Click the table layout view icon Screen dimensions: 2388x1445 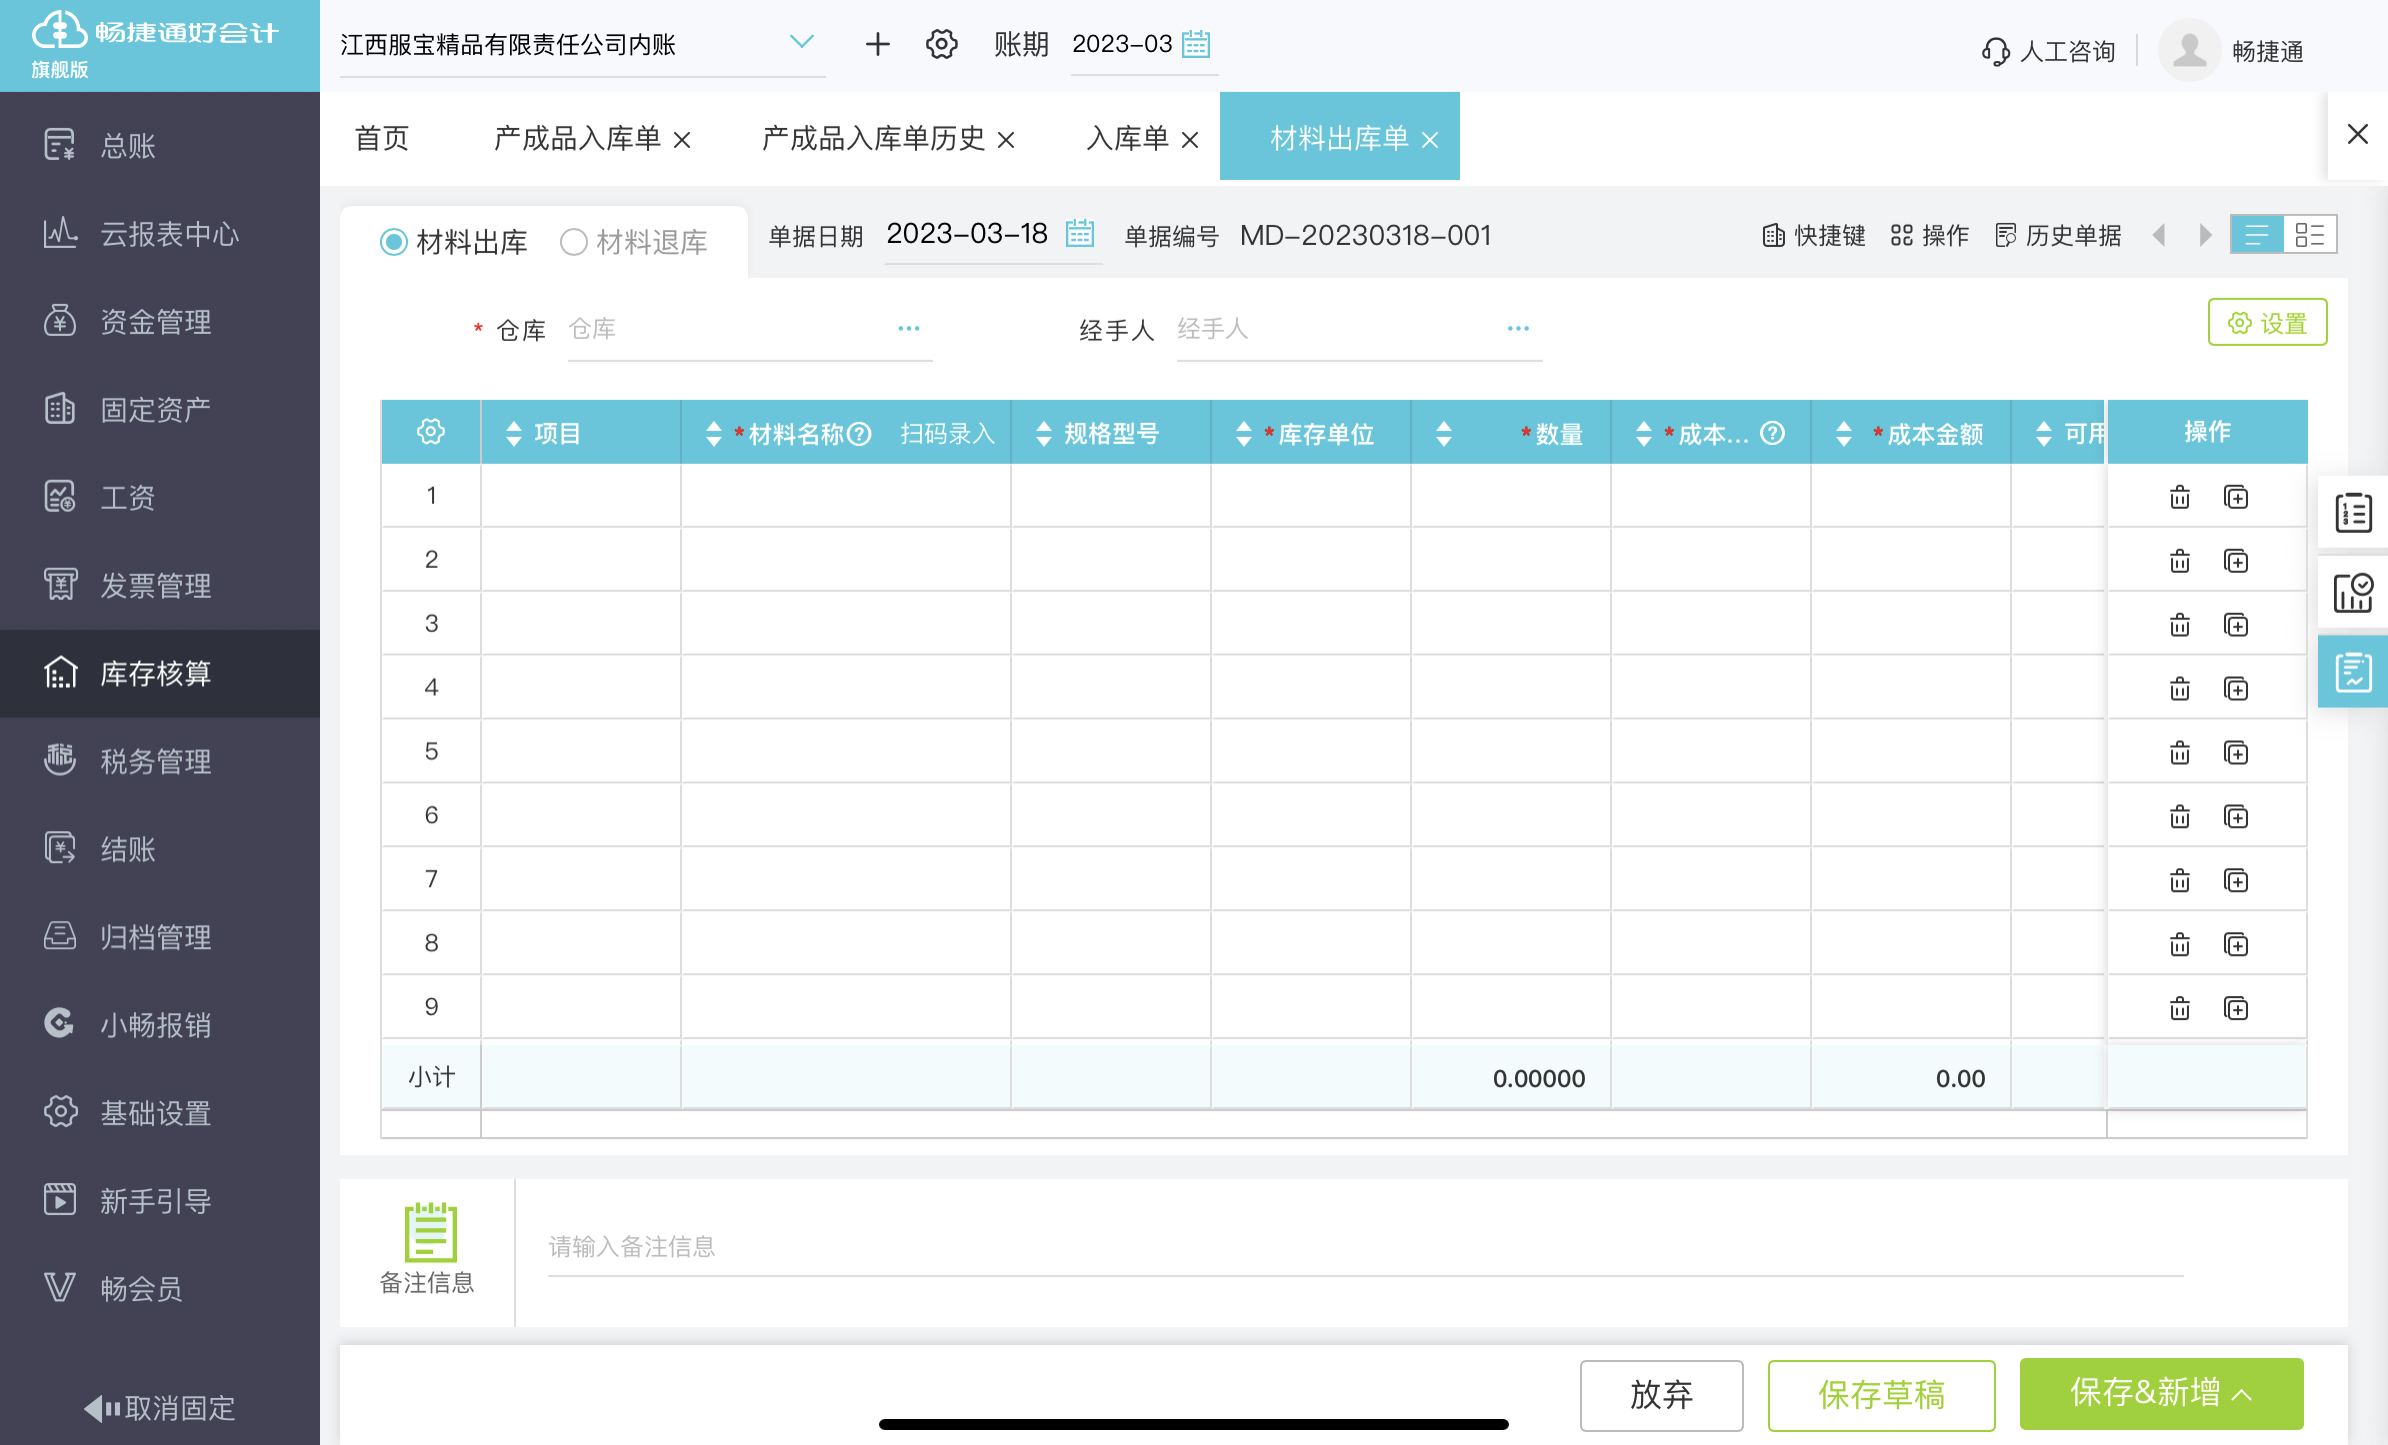pos(2257,237)
